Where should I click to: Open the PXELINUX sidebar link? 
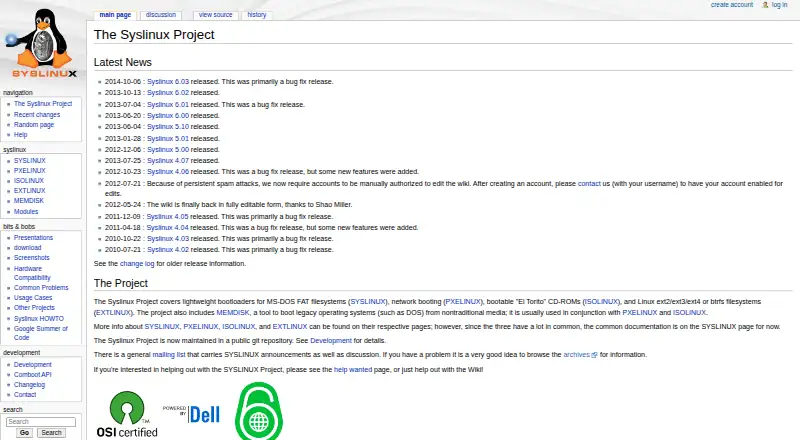(30, 170)
